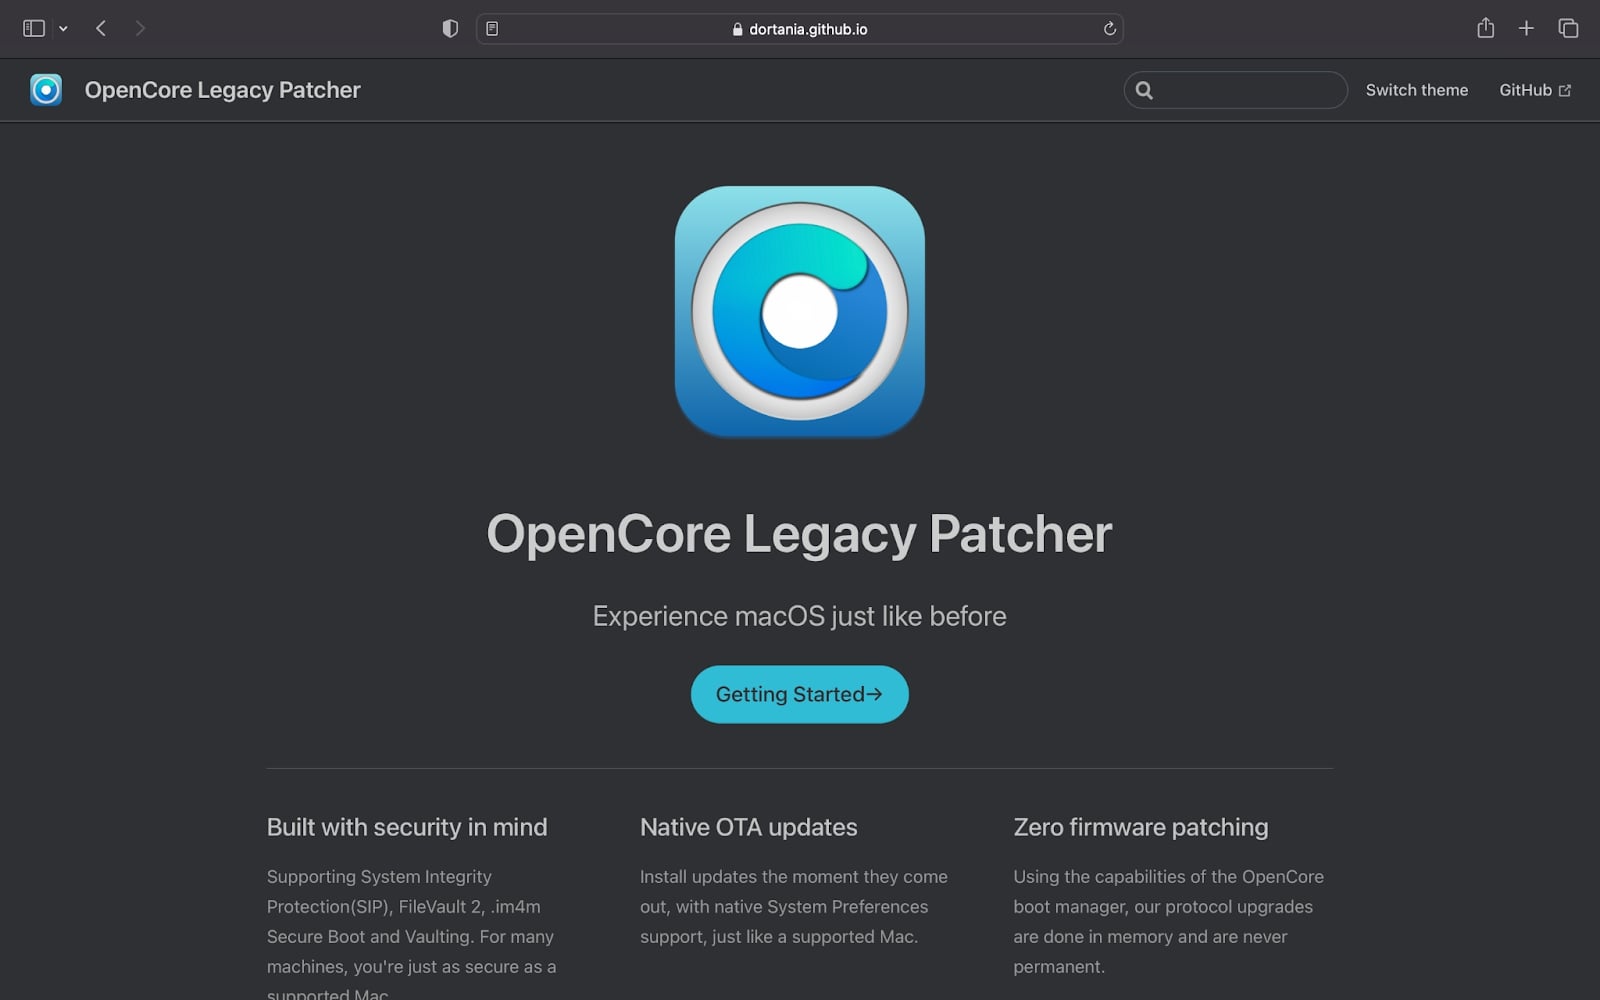Go back with the back arrow
Image resolution: width=1600 pixels, height=1000 pixels.
pos(101,29)
